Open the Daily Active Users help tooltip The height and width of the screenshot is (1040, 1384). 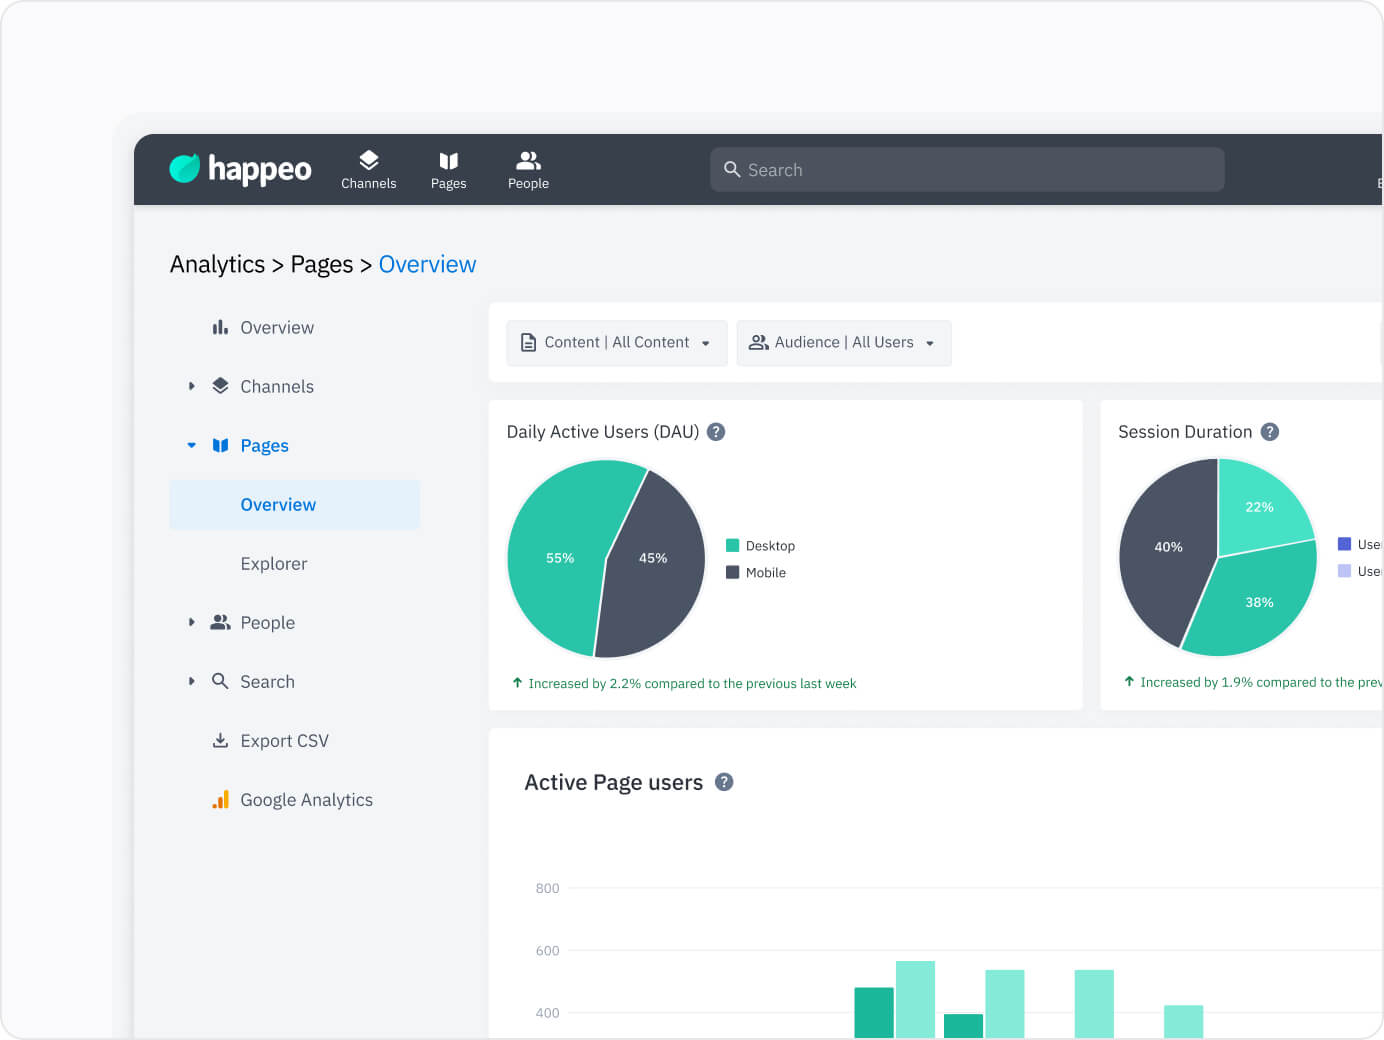pos(716,432)
